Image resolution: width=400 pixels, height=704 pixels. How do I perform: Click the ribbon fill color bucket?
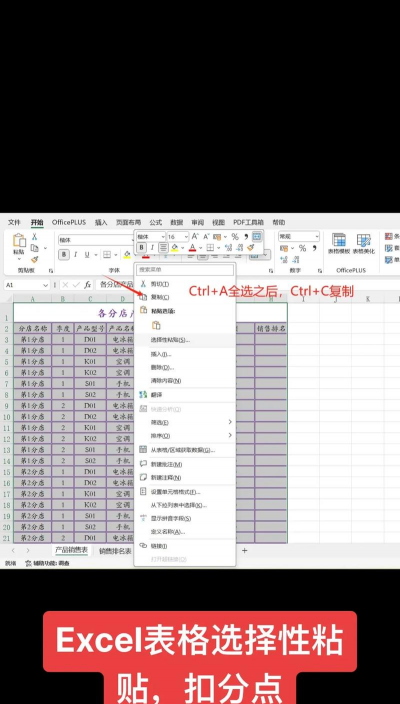point(127,255)
